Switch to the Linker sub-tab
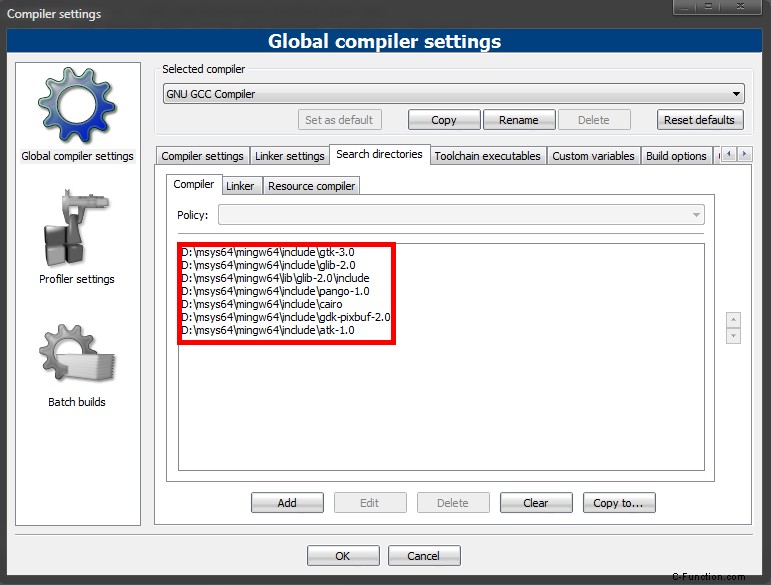 pos(240,186)
